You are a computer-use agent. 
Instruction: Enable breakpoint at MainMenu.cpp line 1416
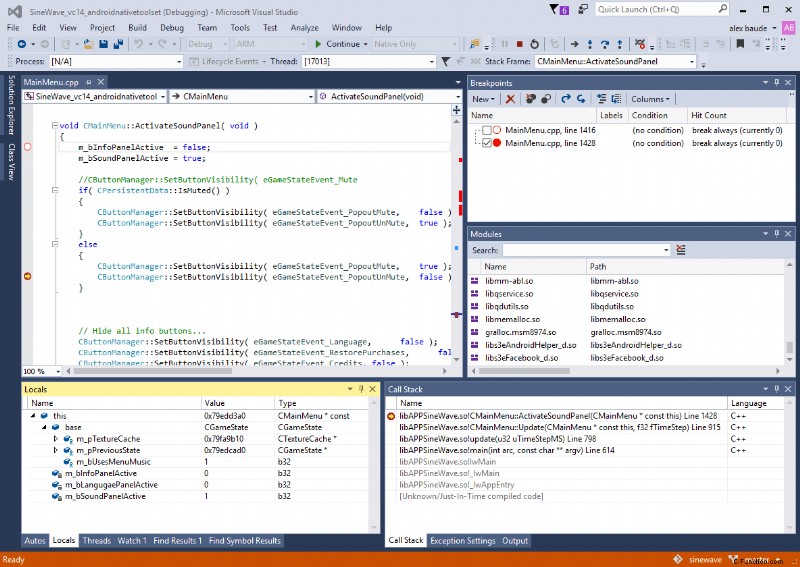[487, 130]
